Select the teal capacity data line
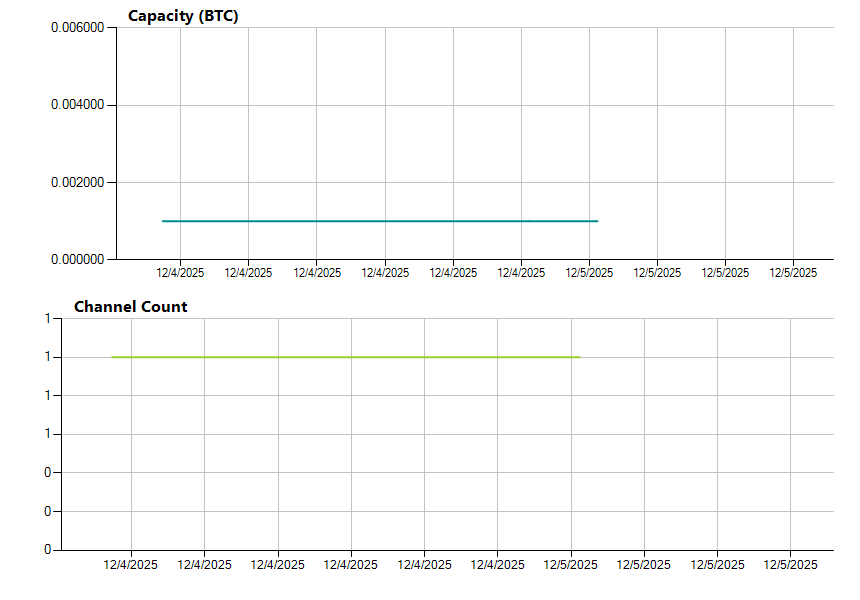The width and height of the screenshot is (860, 600). pos(380,221)
